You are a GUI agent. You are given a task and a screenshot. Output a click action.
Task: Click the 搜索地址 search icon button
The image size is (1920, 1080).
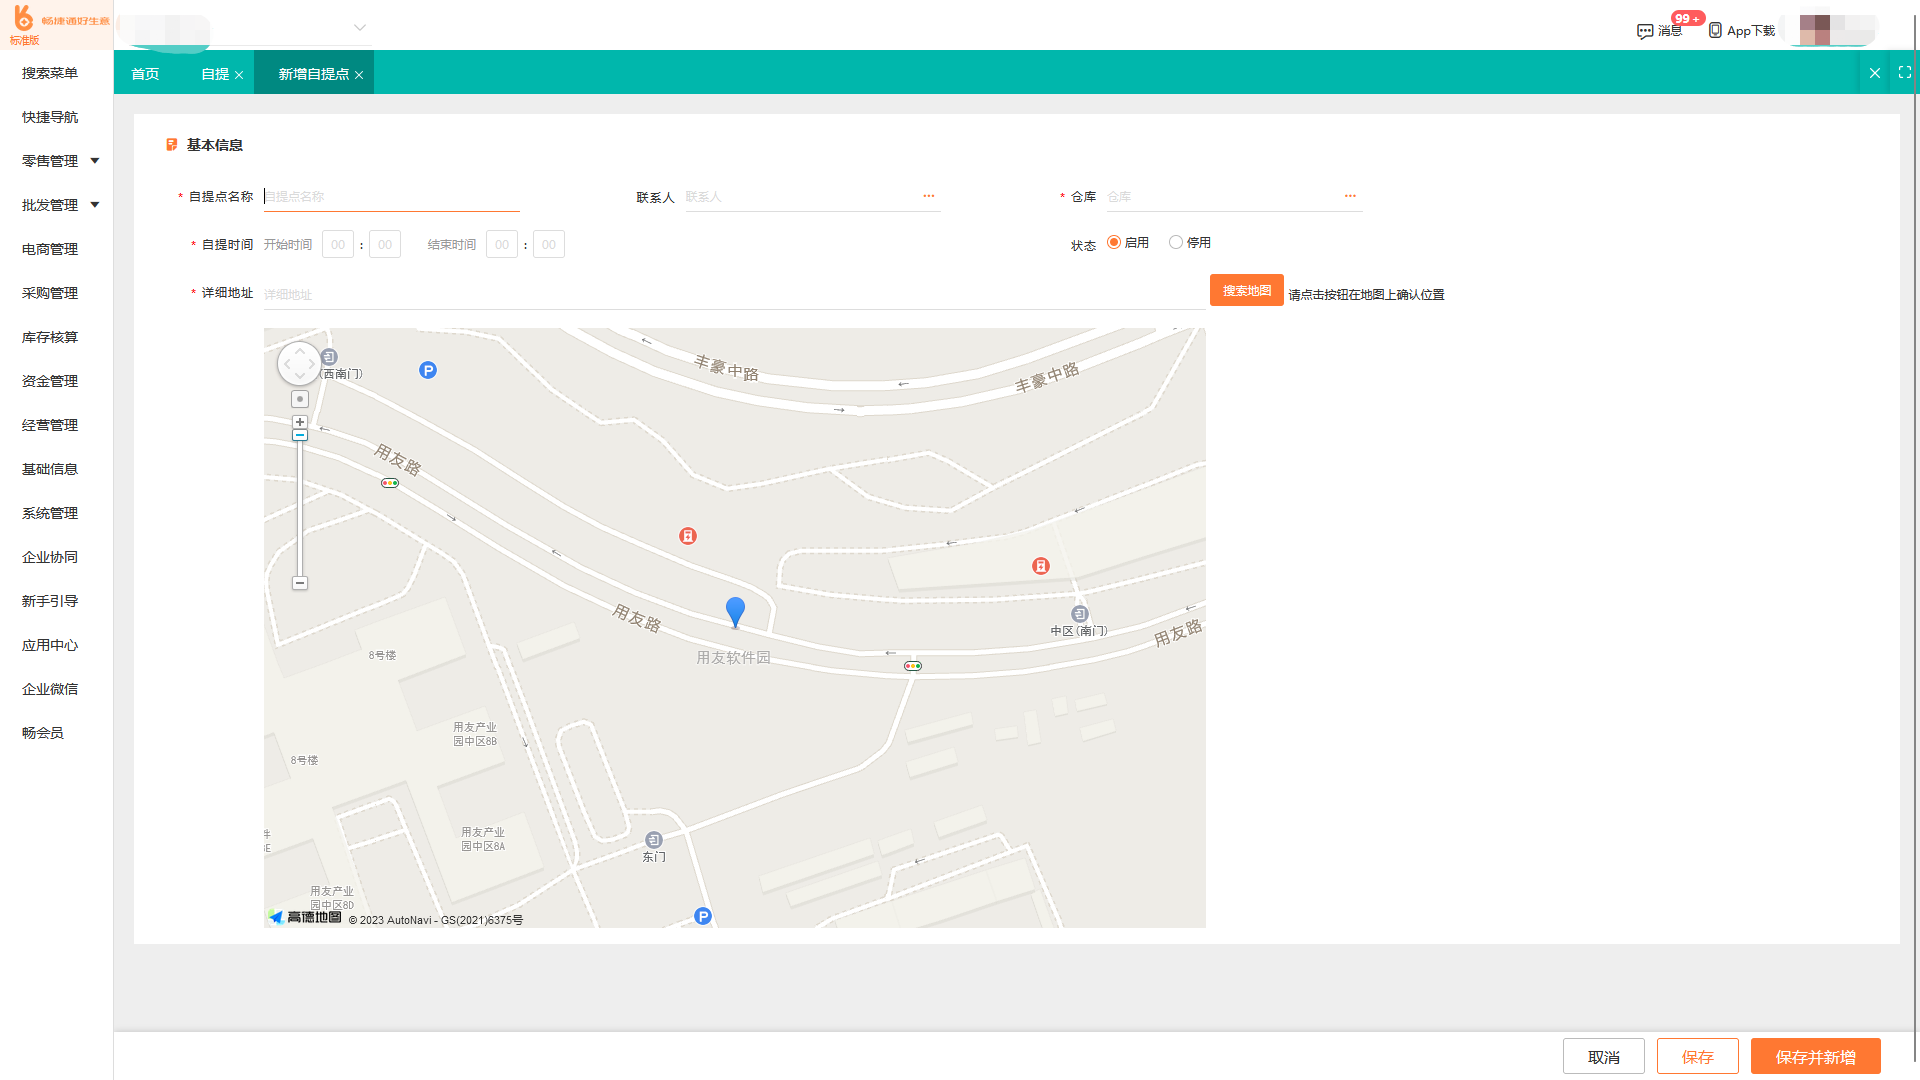pyautogui.click(x=1244, y=290)
